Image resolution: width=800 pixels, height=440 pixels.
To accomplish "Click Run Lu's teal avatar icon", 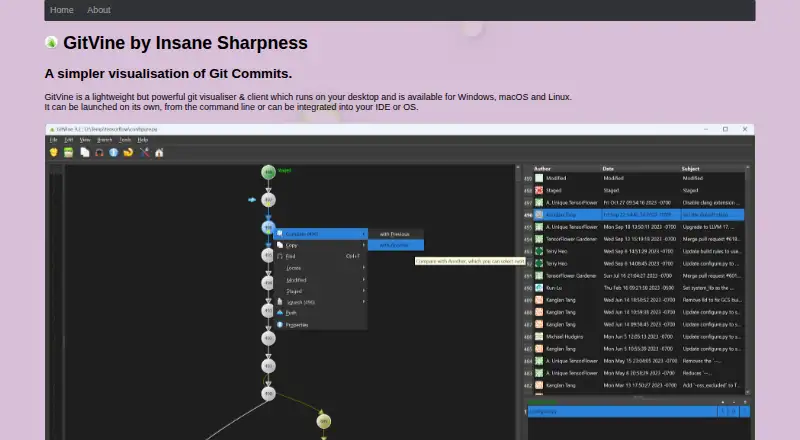I will pos(539,288).
